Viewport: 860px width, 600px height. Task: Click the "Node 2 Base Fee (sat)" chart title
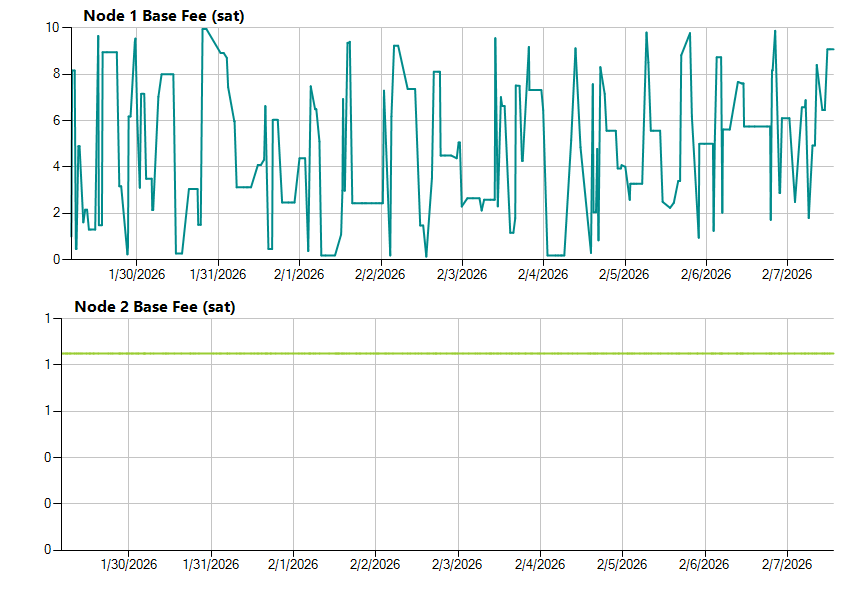point(155,307)
